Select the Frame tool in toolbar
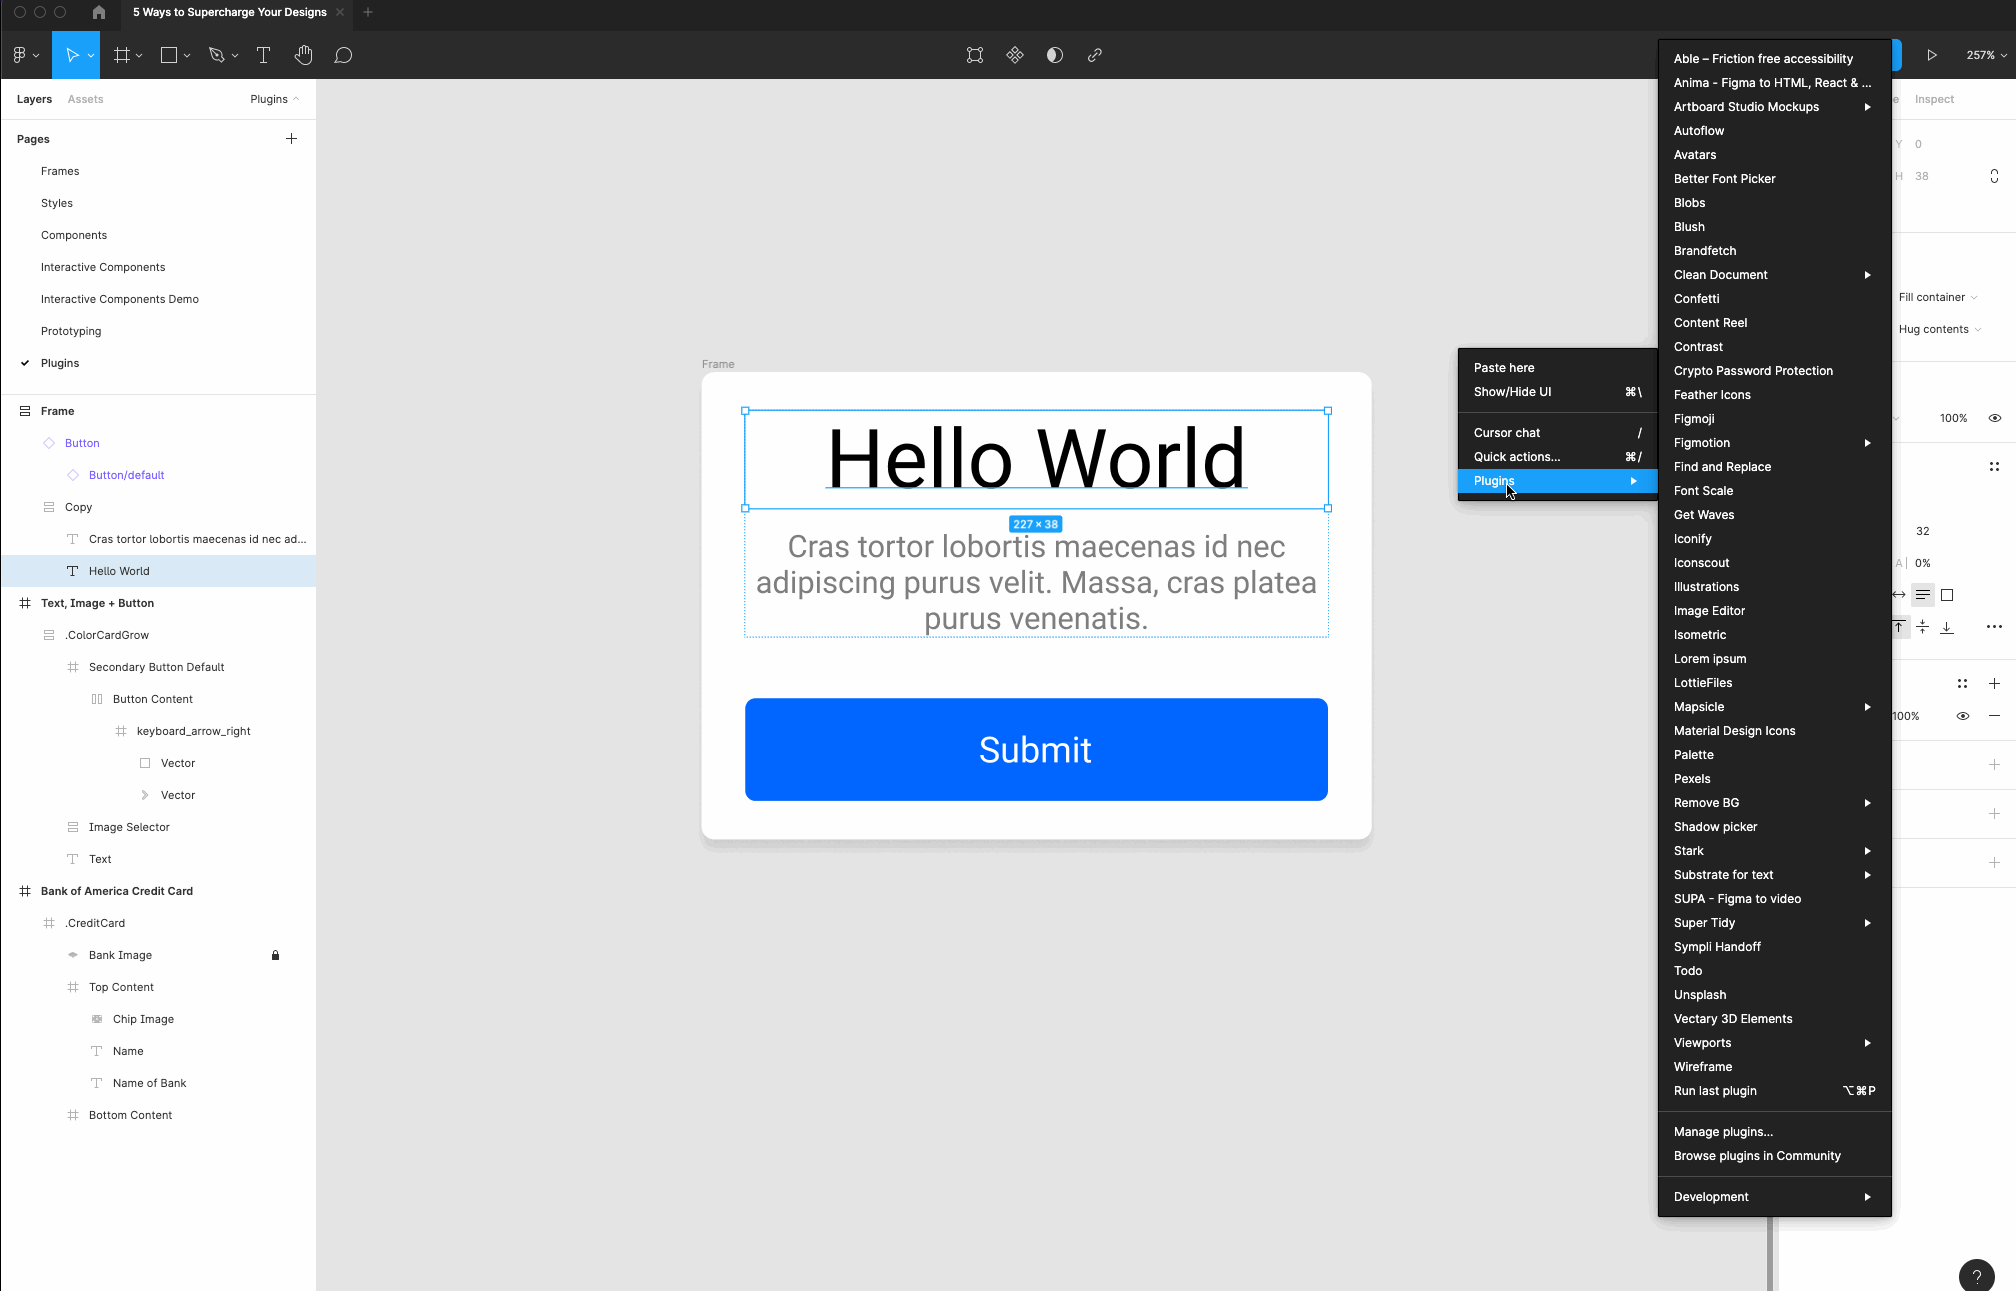This screenshot has height=1291, width=2016. [122, 54]
